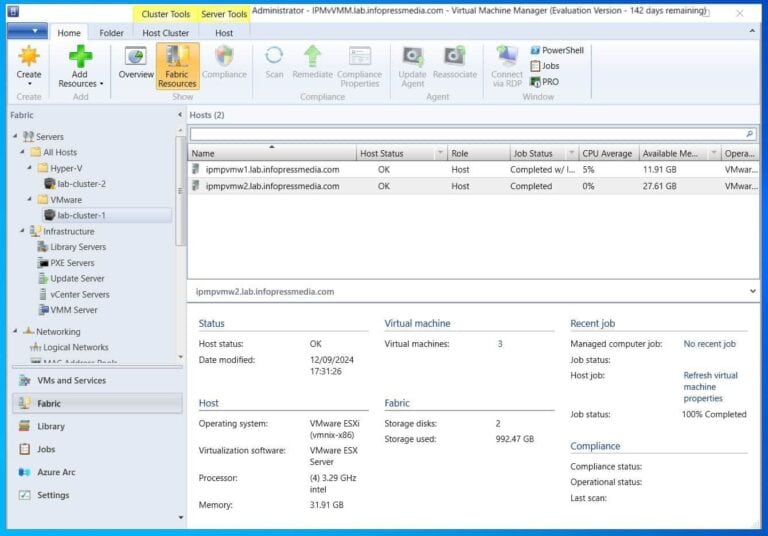Select host ipmpvmw2.lab.infopressmedia.com row

tap(474, 186)
